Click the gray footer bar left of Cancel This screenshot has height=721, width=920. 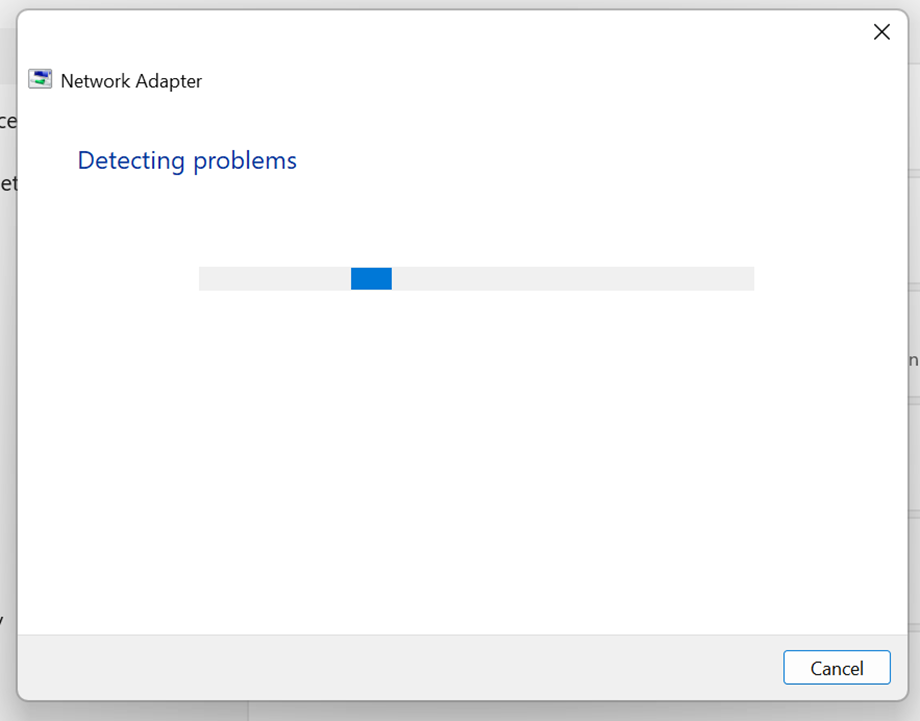[x=400, y=668]
